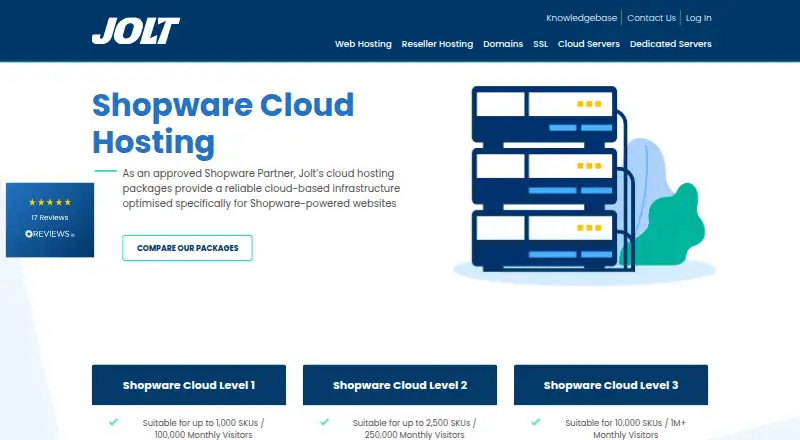The width and height of the screenshot is (800, 440).
Task: Select the Shopware Cloud Level 1 header
Action: click(189, 385)
